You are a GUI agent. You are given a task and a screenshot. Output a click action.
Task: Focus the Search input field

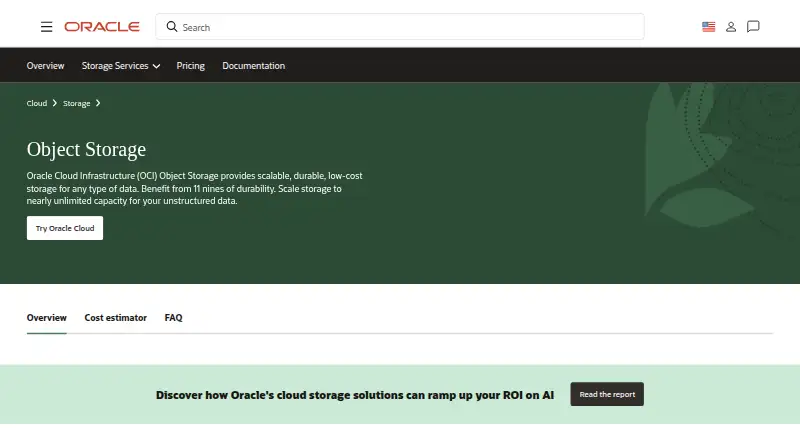pos(400,27)
